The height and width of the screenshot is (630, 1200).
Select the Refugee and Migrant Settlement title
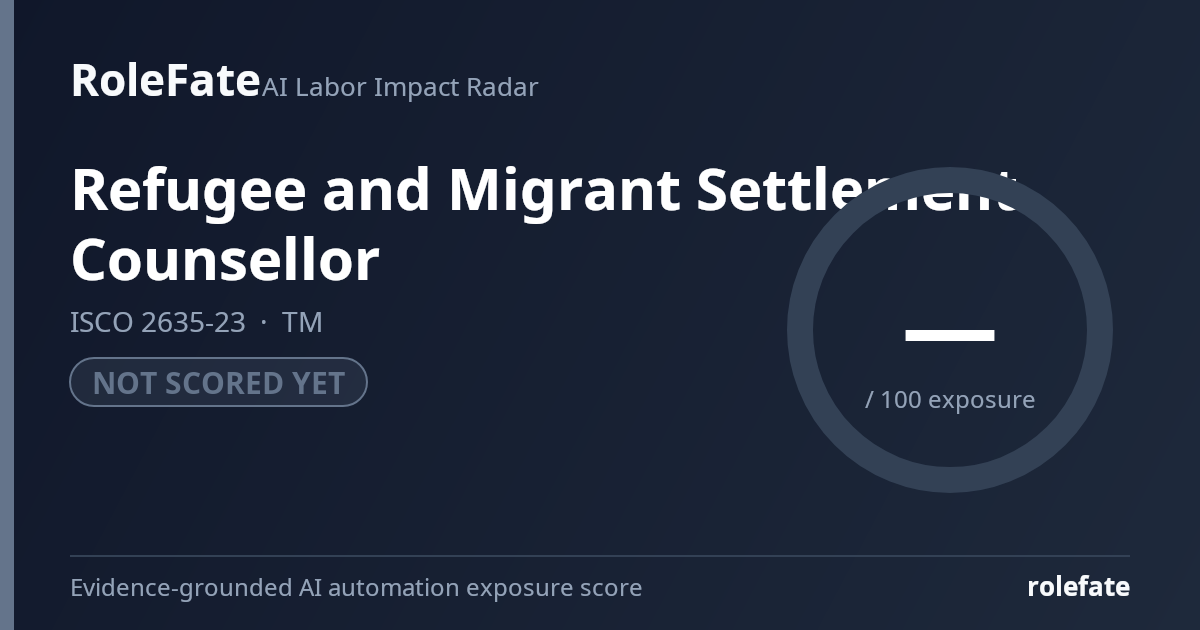coord(545,189)
